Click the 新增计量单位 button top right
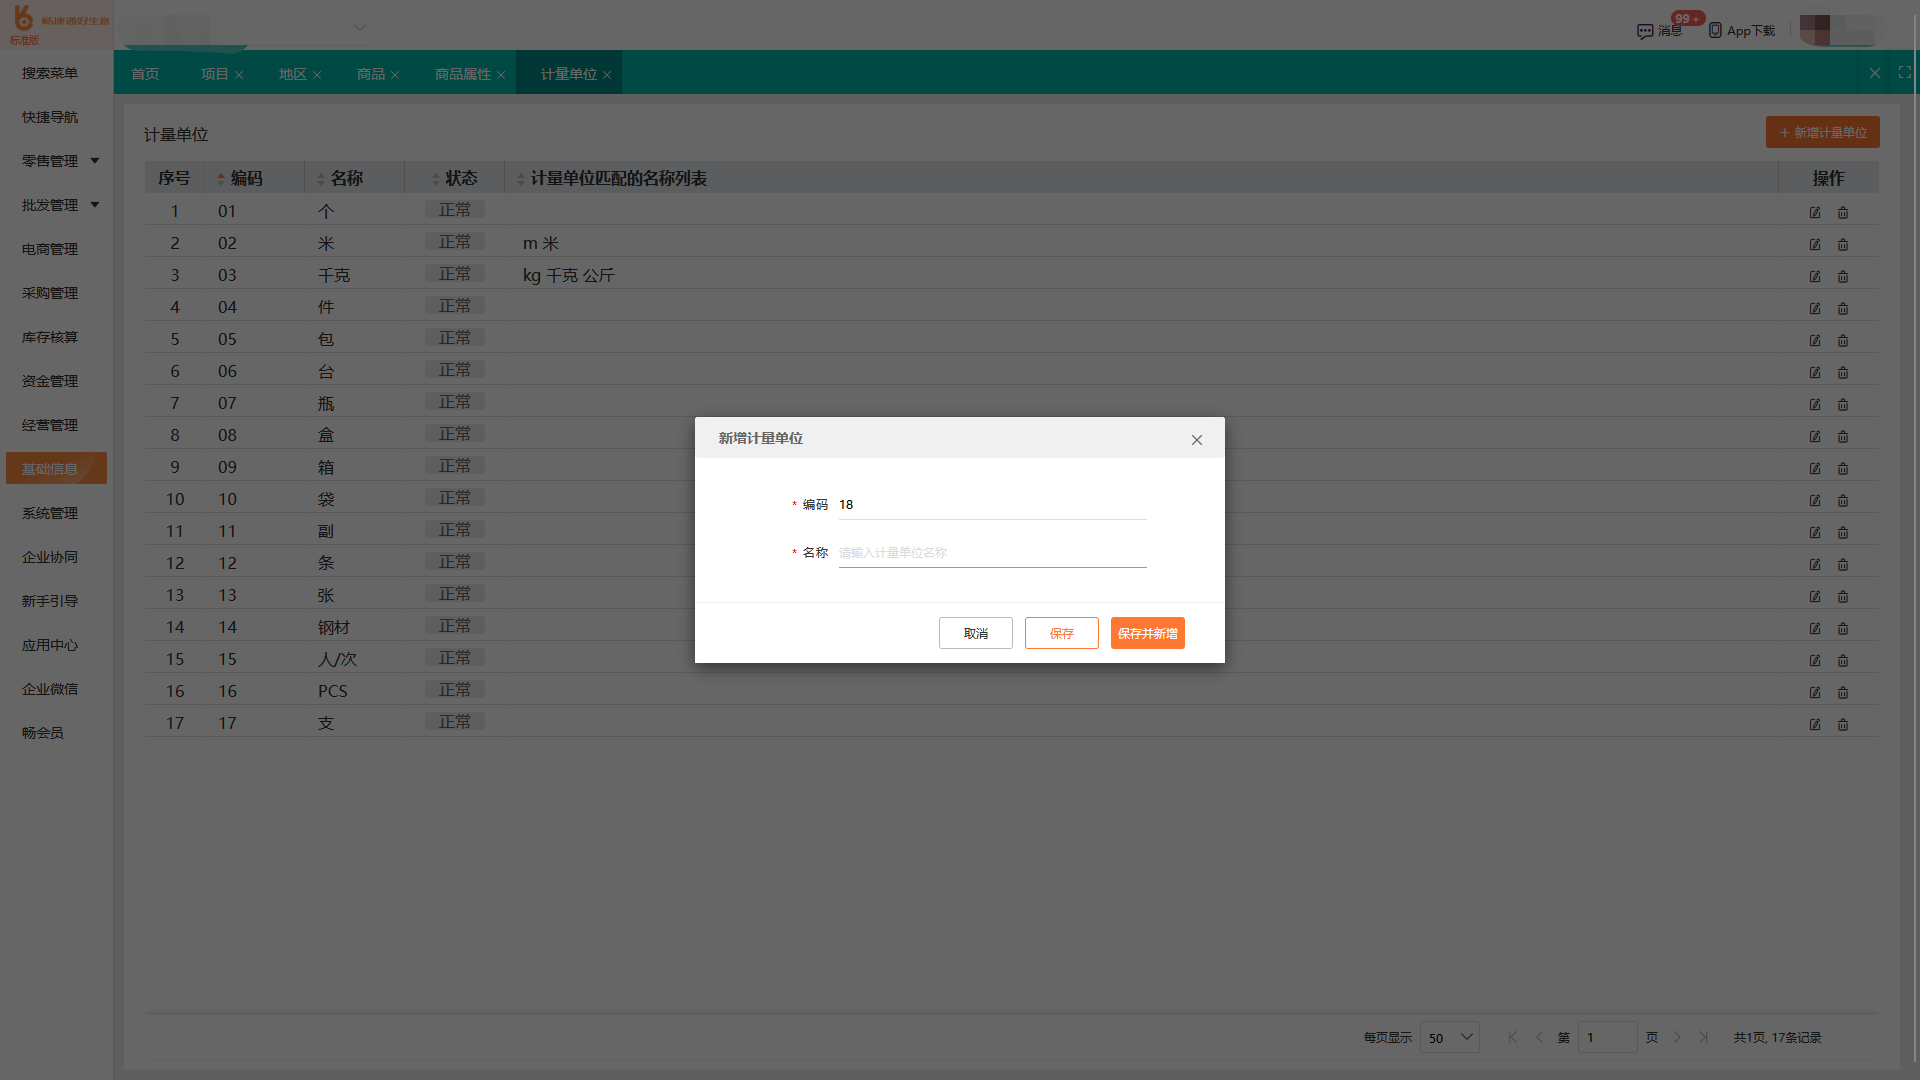Viewport: 1920px width, 1080px height. pos(1822,133)
